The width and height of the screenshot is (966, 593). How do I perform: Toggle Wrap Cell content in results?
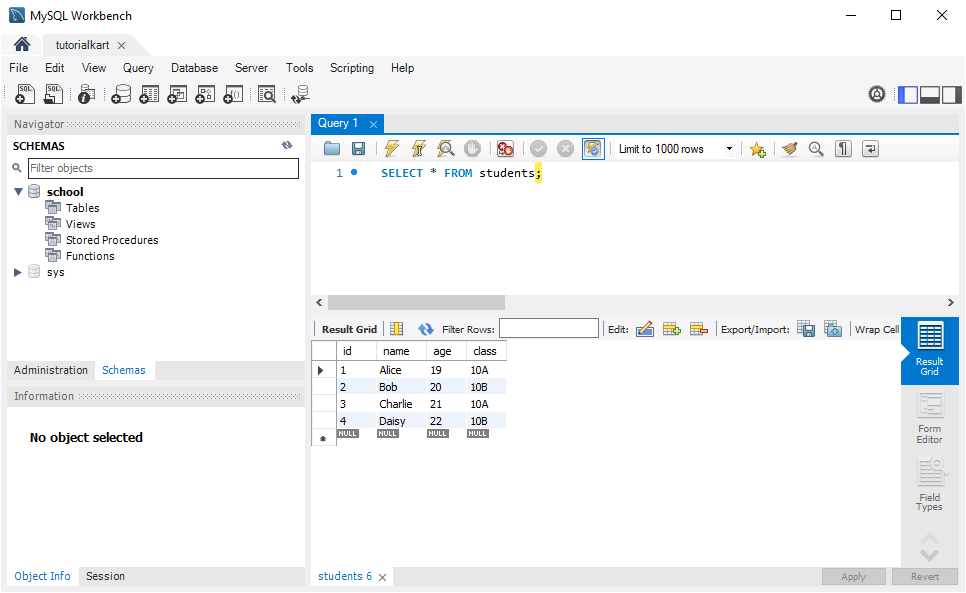(x=875, y=329)
